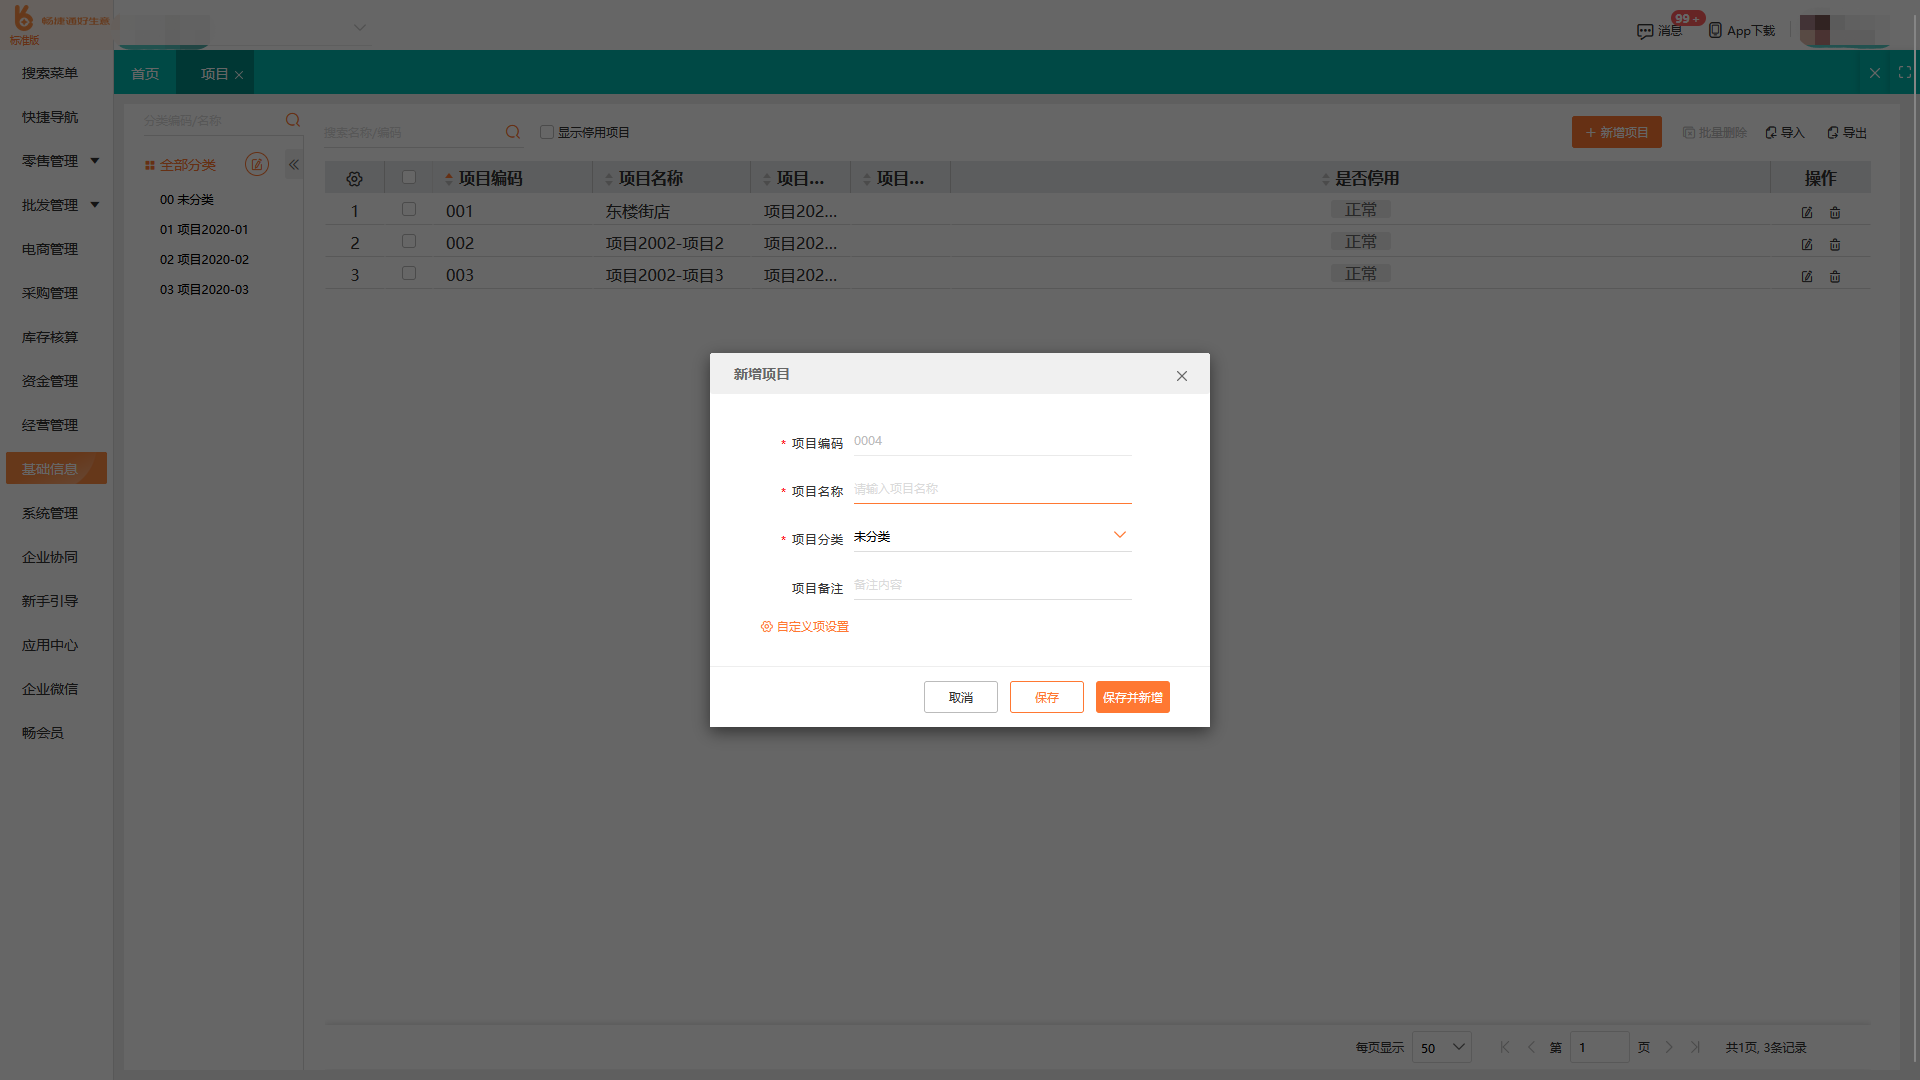Expand 零售管理 sidebar menu
This screenshot has width=1920, height=1080.
coord(98,160)
